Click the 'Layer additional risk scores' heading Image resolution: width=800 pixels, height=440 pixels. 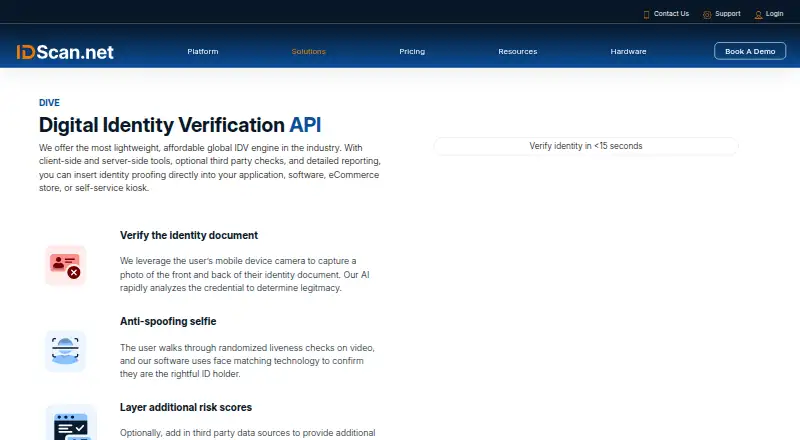coord(186,407)
